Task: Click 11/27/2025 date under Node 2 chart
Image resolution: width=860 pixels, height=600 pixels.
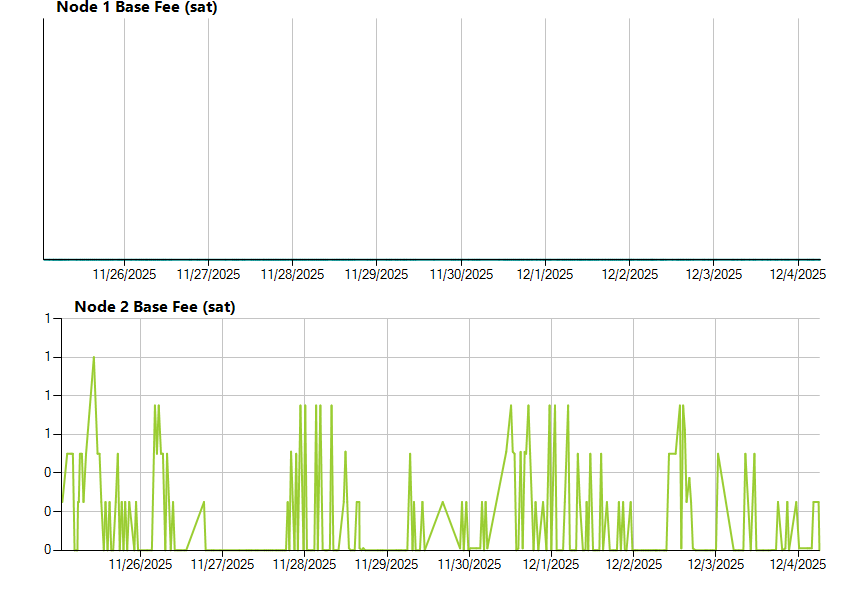Action: [x=221, y=565]
